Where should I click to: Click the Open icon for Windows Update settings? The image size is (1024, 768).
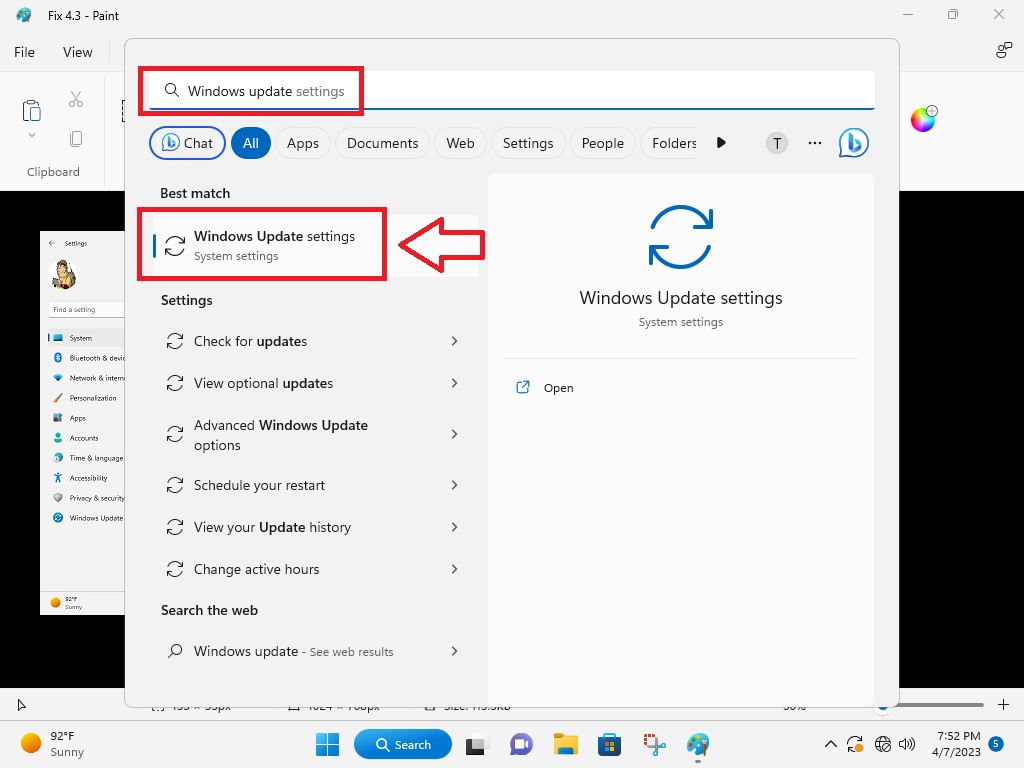click(522, 387)
